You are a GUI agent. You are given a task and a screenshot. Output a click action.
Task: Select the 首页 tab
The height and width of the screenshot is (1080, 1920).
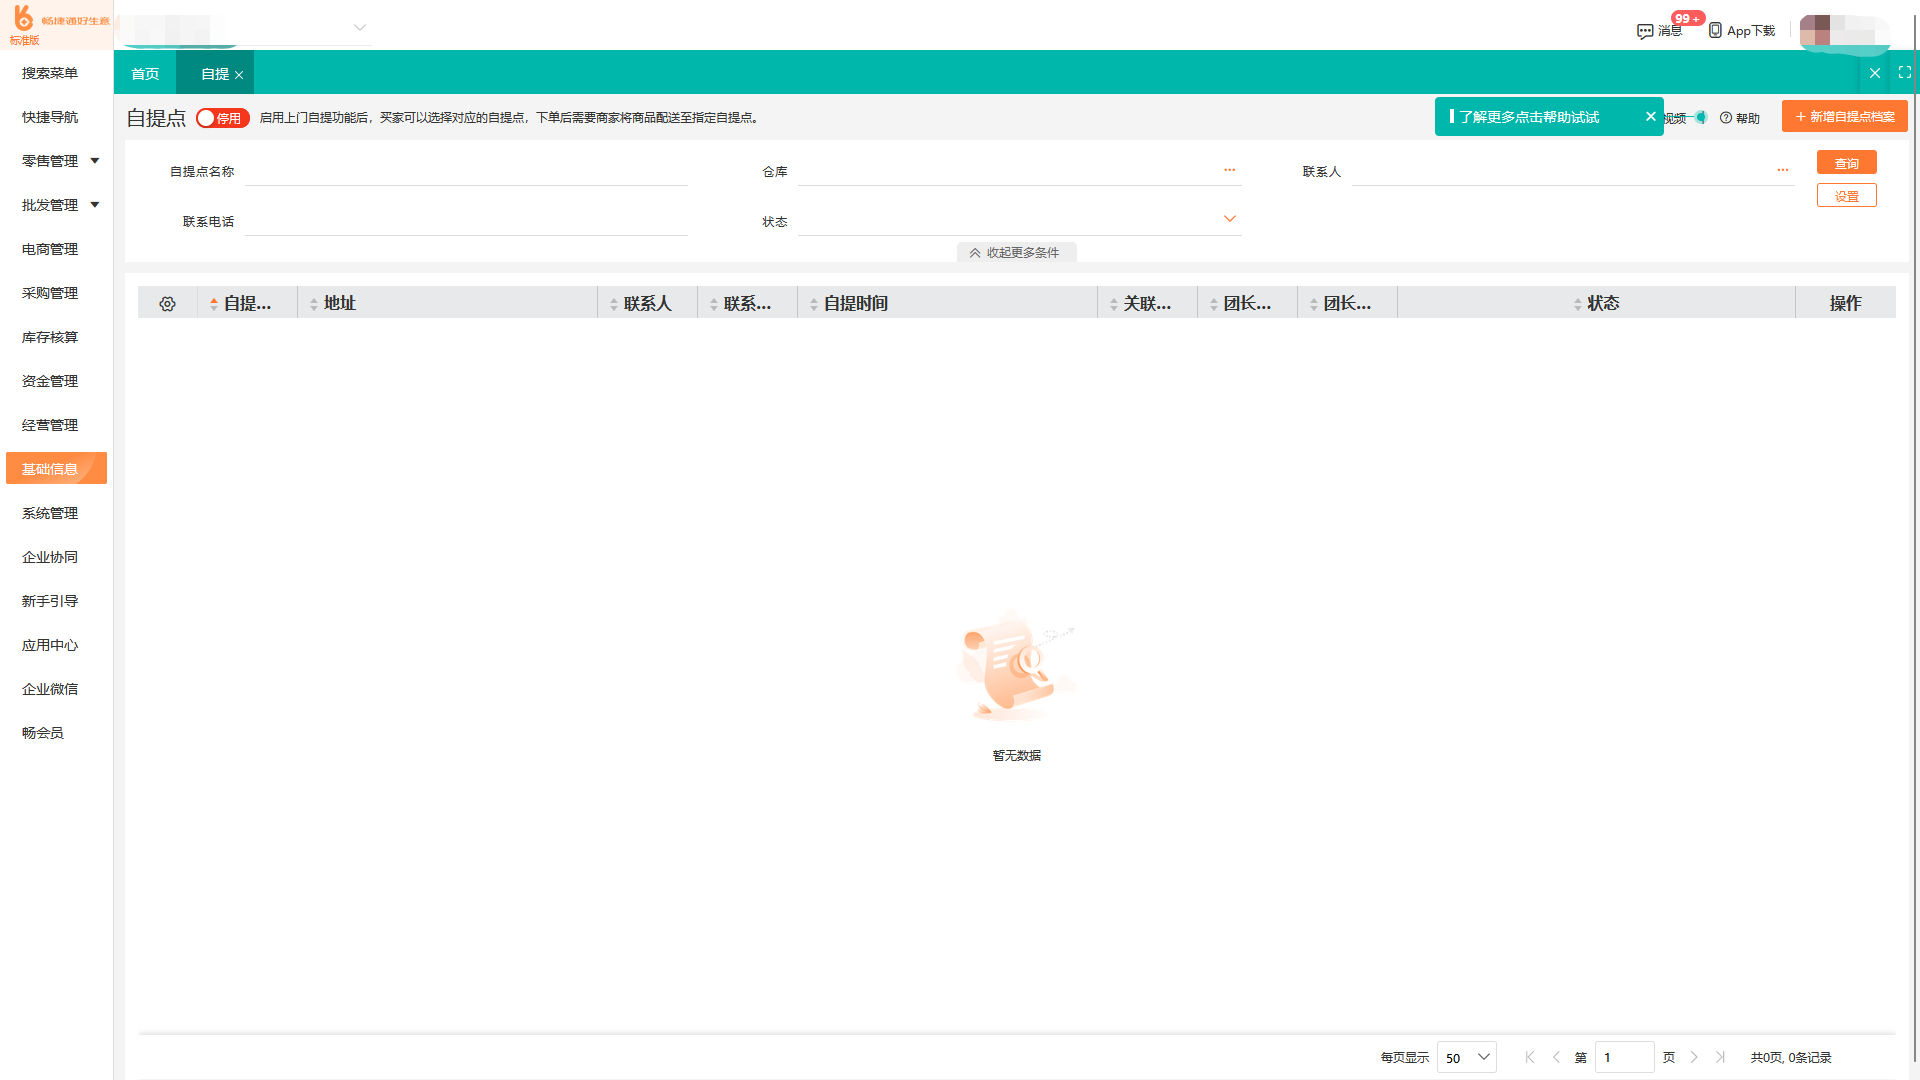click(x=145, y=73)
